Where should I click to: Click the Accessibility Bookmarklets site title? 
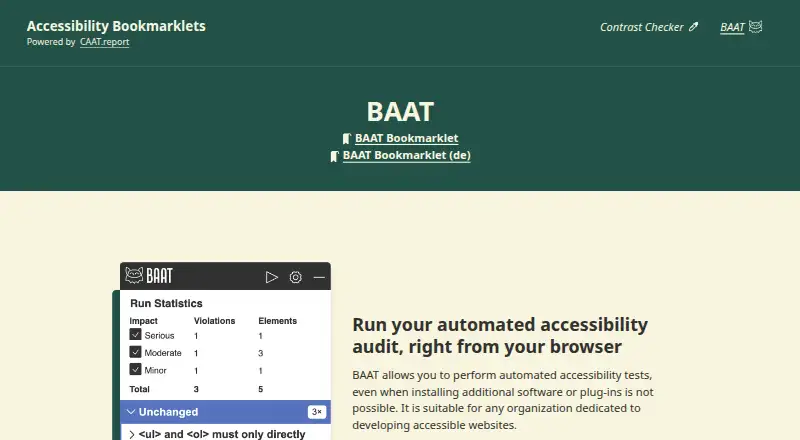116,26
